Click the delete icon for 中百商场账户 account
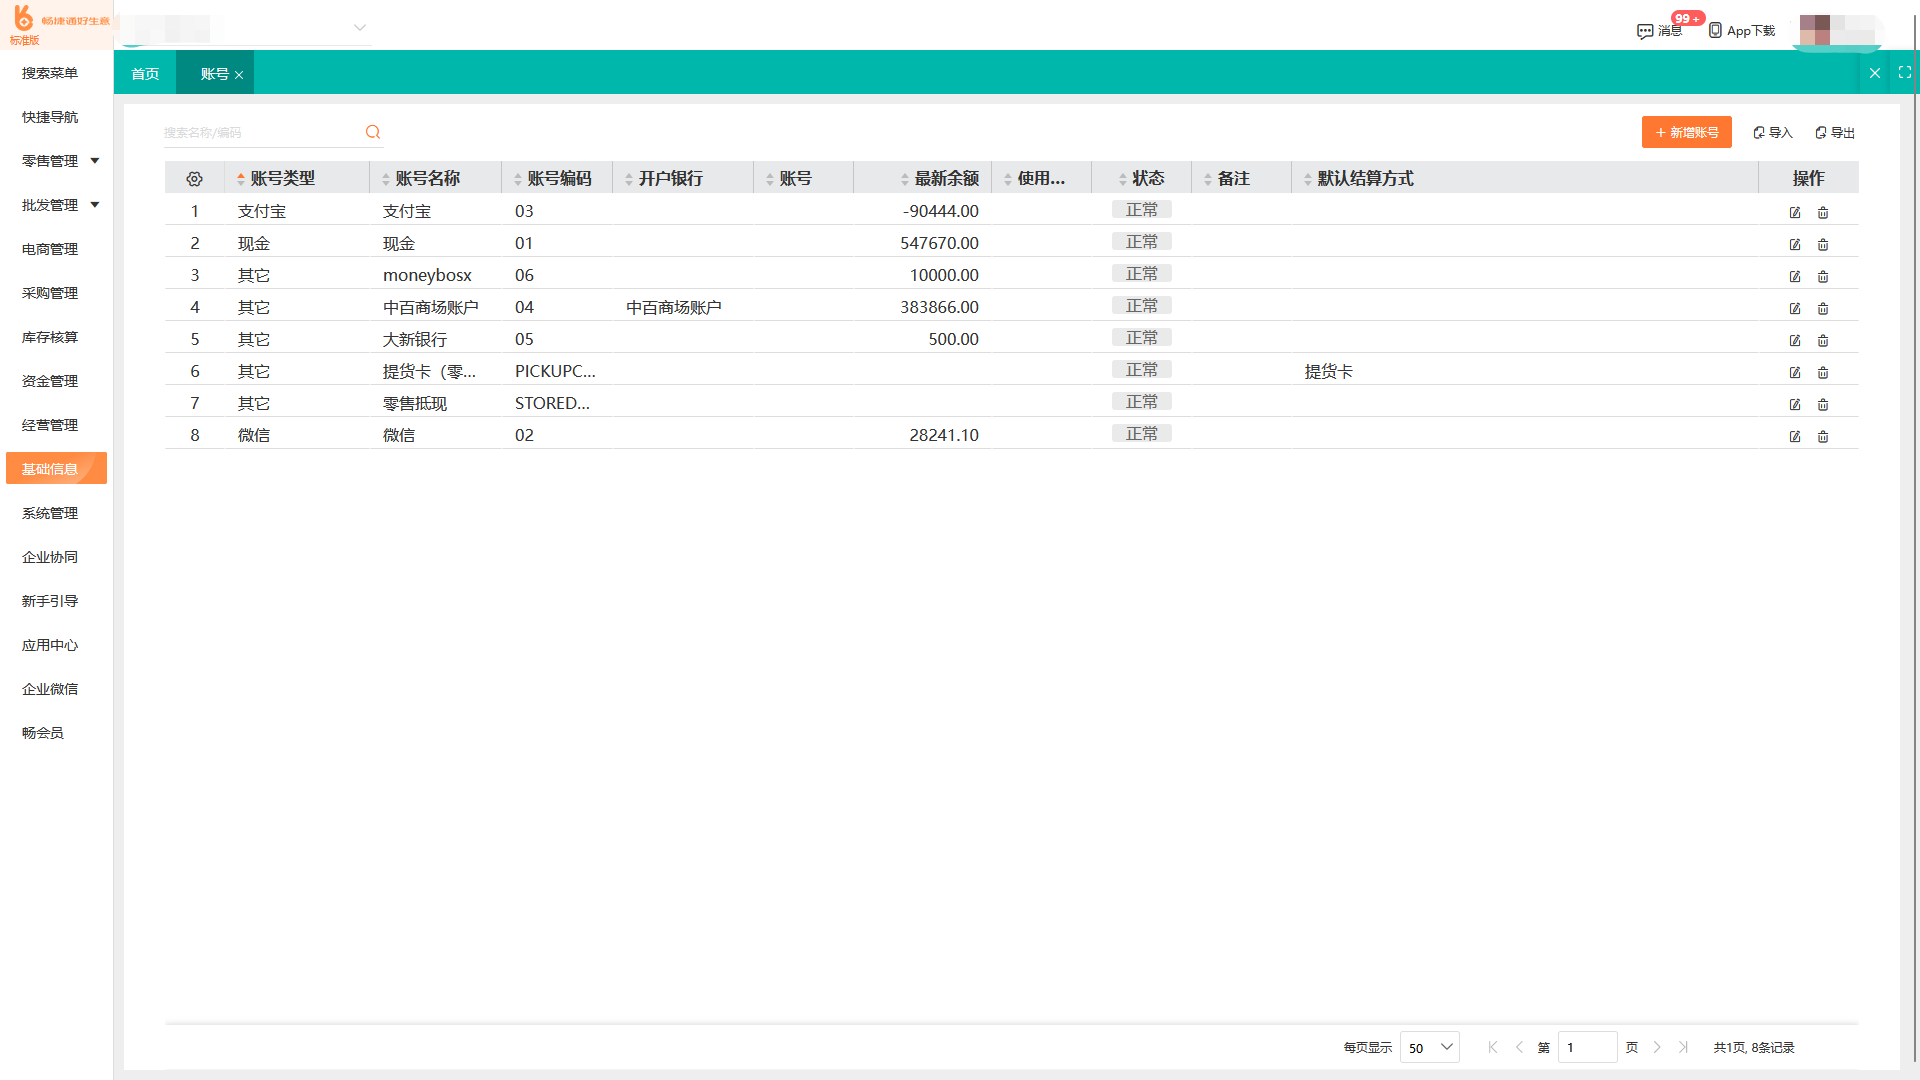Image resolution: width=1920 pixels, height=1080 pixels. click(1822, 306)
